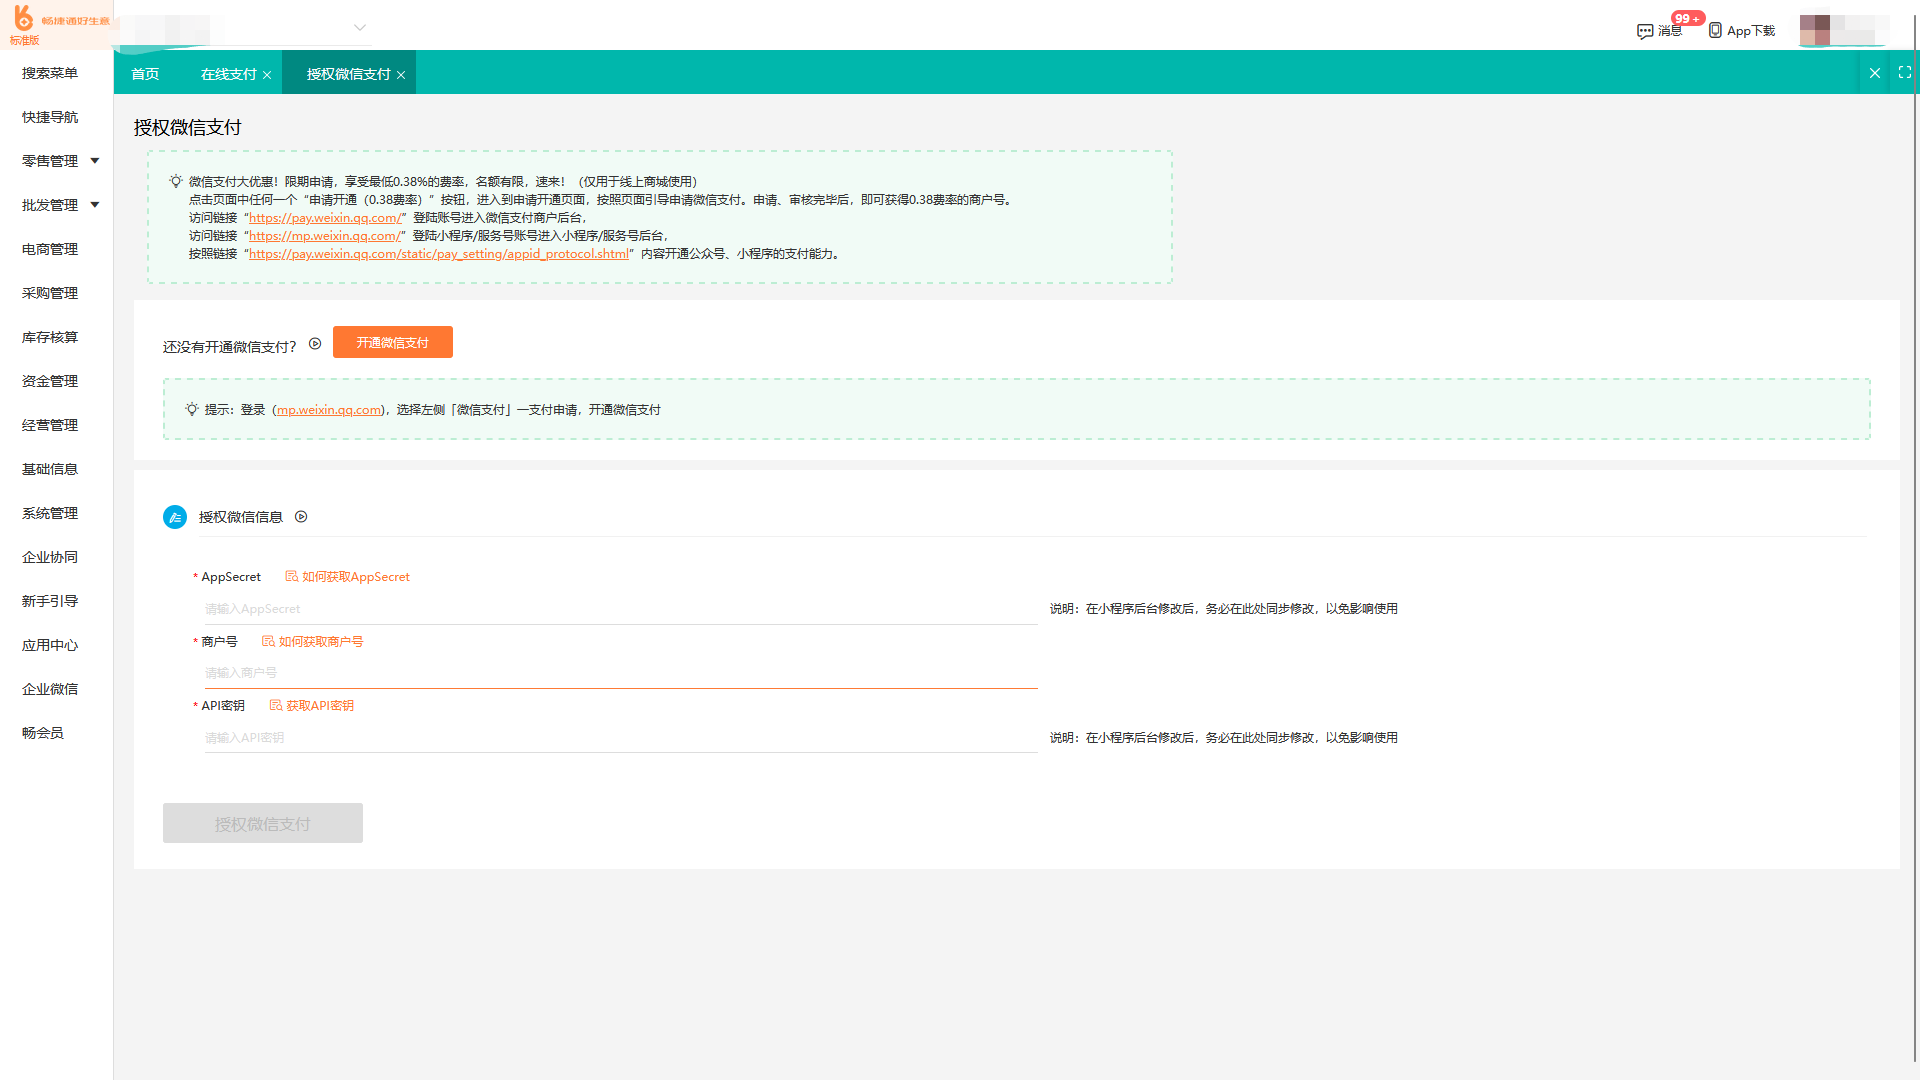Screen dimensions: 1920x1080
Task: Click 开通微信支付 orange button
Action: coord(392,343)
